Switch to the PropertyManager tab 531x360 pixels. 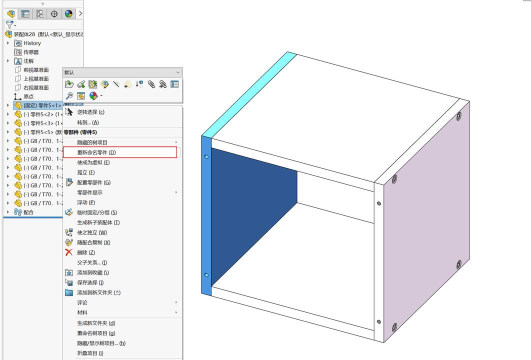[x=25, y=14]
